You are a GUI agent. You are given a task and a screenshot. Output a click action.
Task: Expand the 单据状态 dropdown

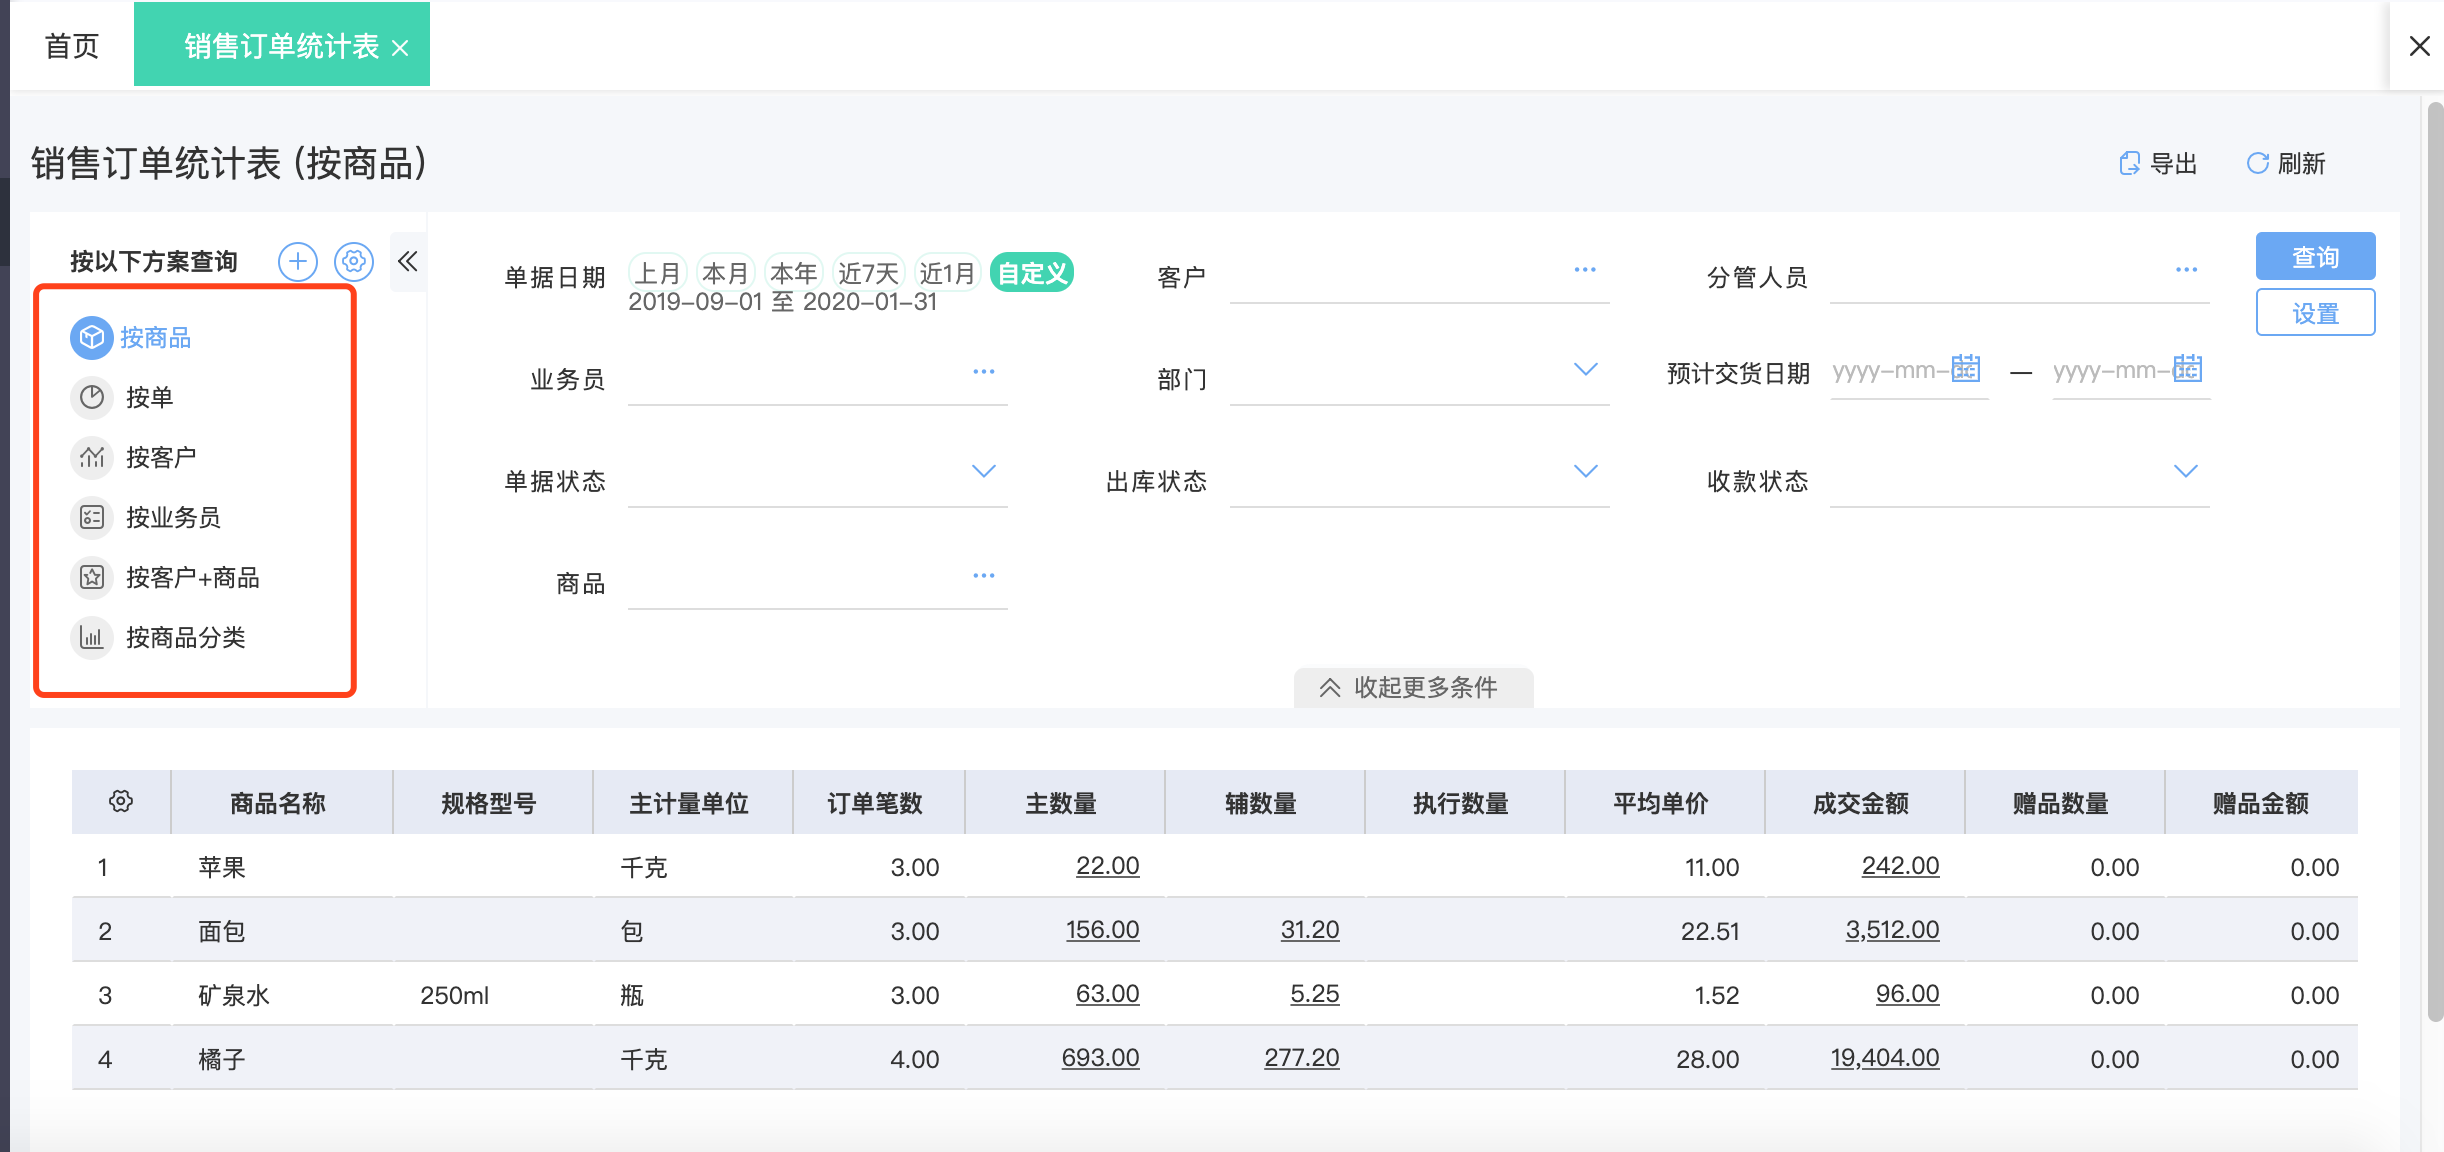coord(984,475)
